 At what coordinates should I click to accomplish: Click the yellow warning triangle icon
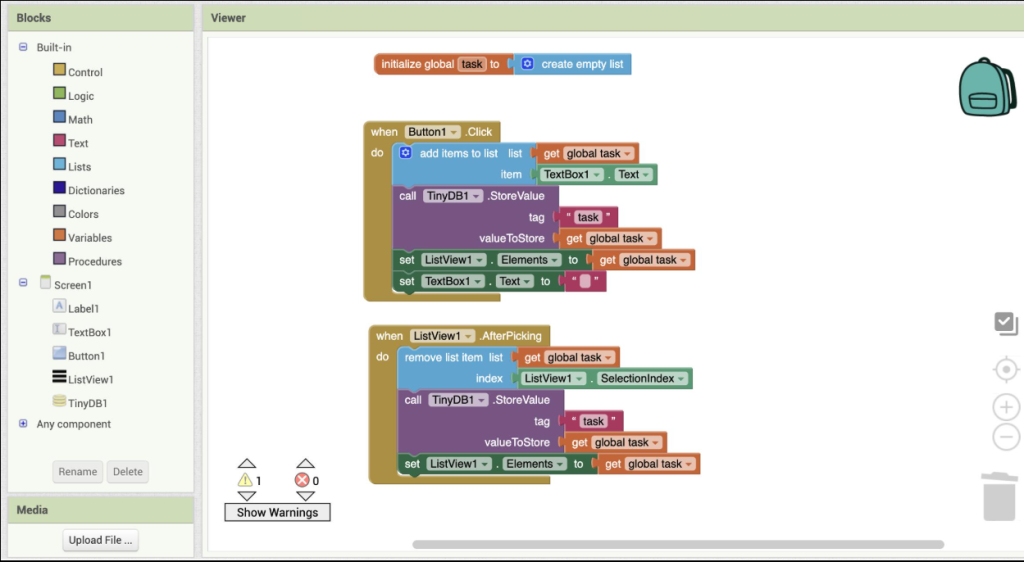coord(245,480)
